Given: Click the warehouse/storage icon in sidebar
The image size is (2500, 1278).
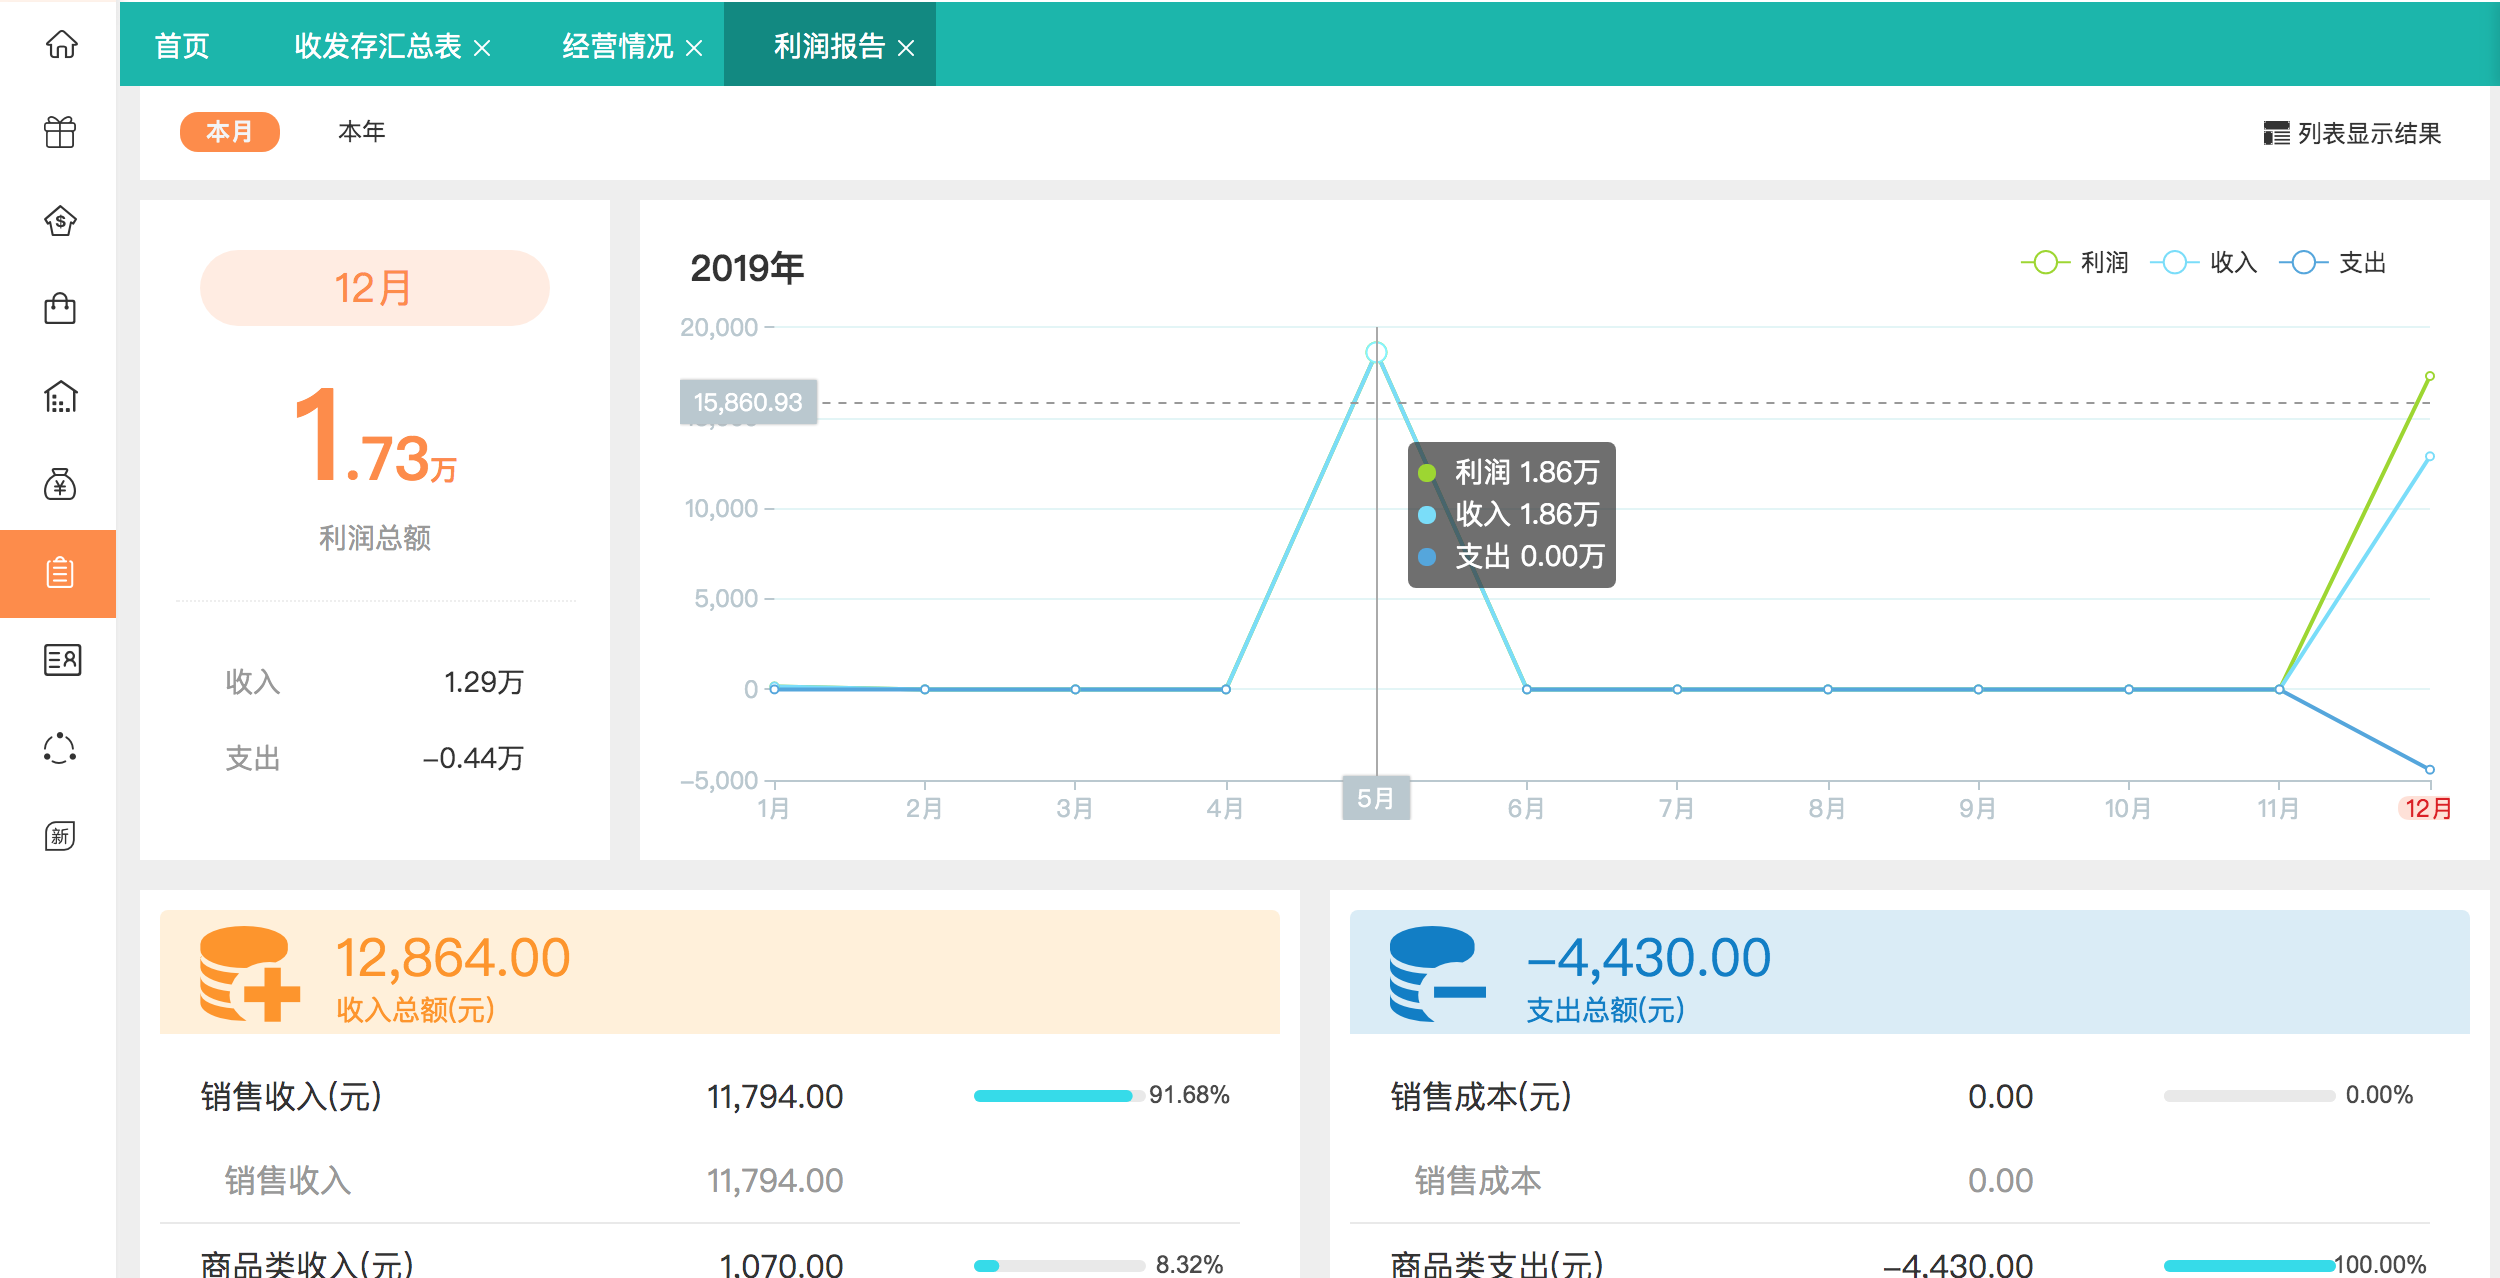Looking at the screenshot, I should (62, 396).
